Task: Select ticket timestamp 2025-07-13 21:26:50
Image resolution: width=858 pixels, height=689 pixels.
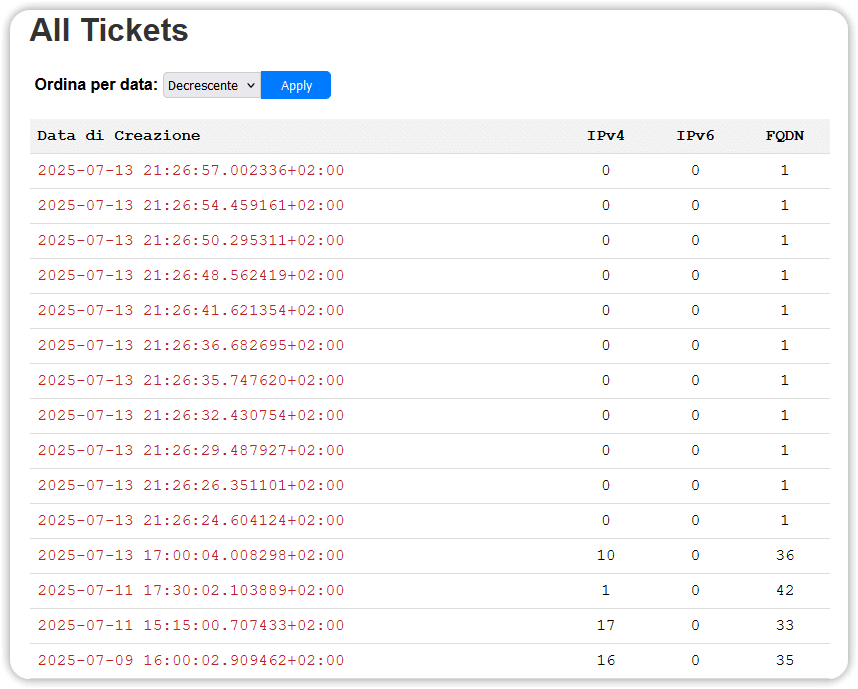Action: [x=189, y=240]
